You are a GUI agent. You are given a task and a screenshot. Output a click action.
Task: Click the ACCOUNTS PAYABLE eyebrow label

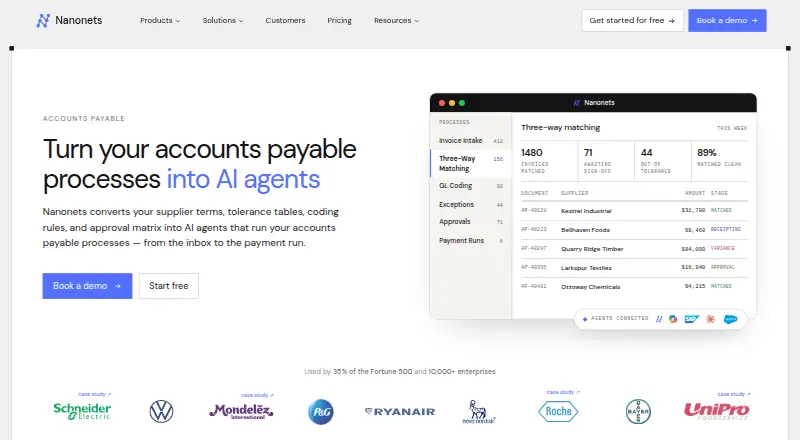[x=84, y=118]
